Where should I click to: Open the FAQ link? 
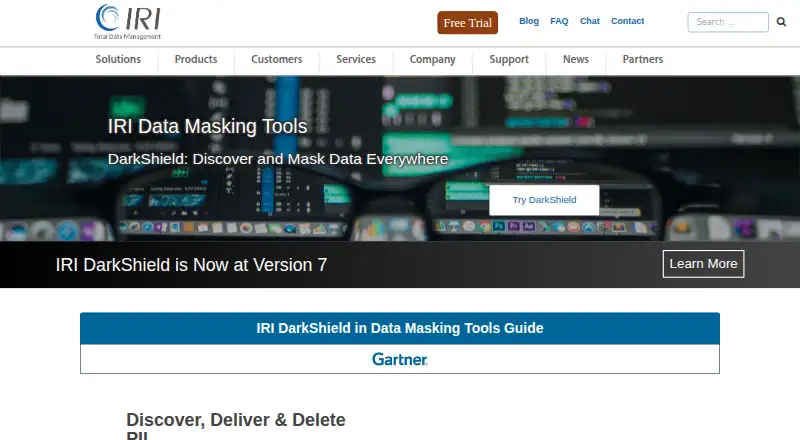pos(559,21)
